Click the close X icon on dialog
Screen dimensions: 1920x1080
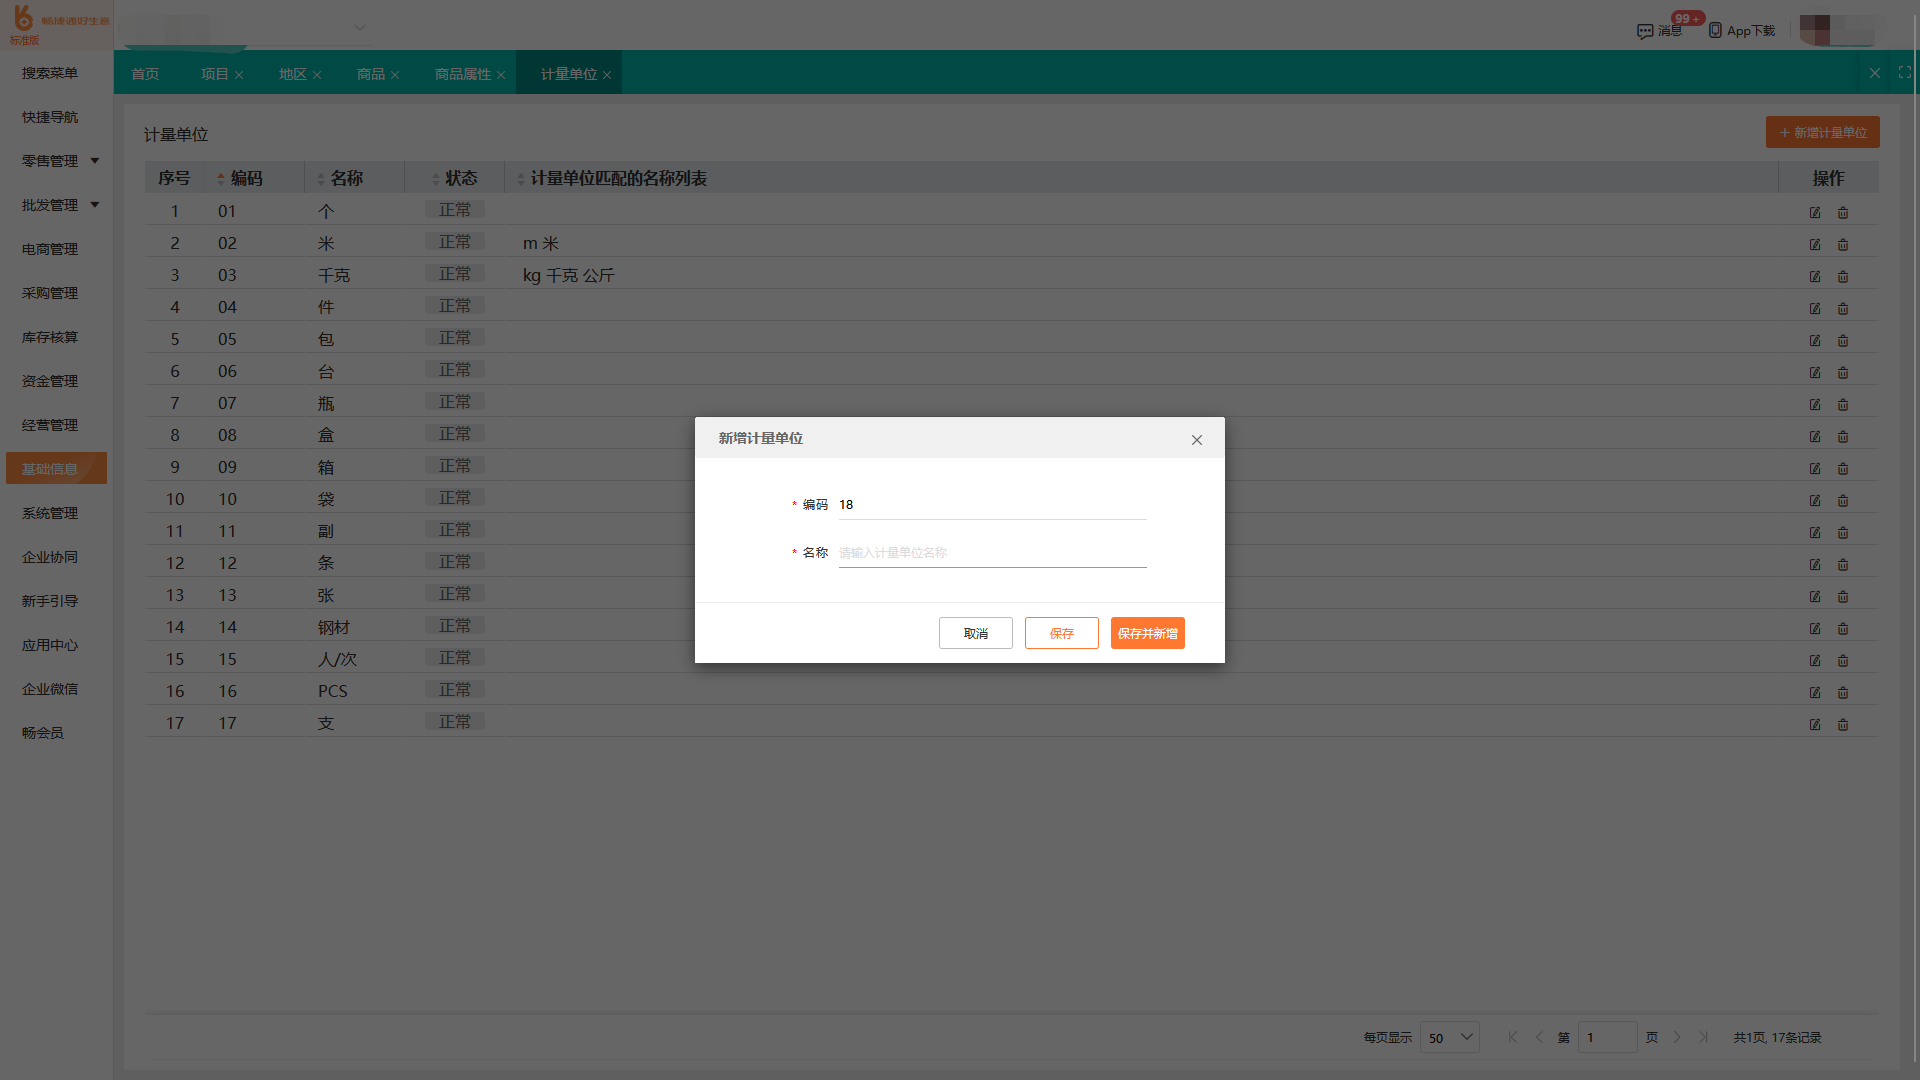pos(1197,439)
